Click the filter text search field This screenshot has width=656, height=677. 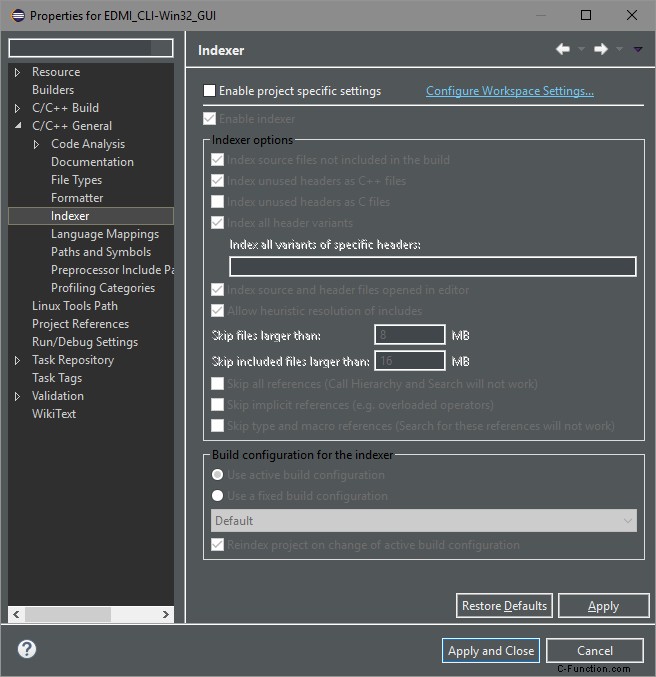(90, 47)
